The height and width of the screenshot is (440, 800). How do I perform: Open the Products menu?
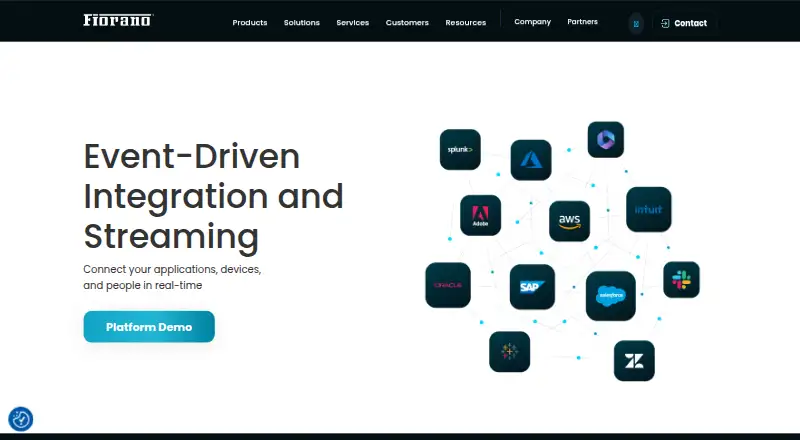coord(250,22)
